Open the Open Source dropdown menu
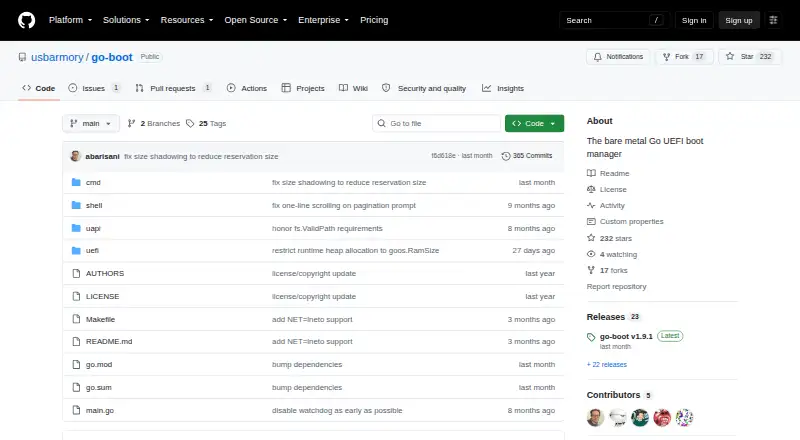The width and height of the screenshot is (800, 440). (x=256, y=20)
